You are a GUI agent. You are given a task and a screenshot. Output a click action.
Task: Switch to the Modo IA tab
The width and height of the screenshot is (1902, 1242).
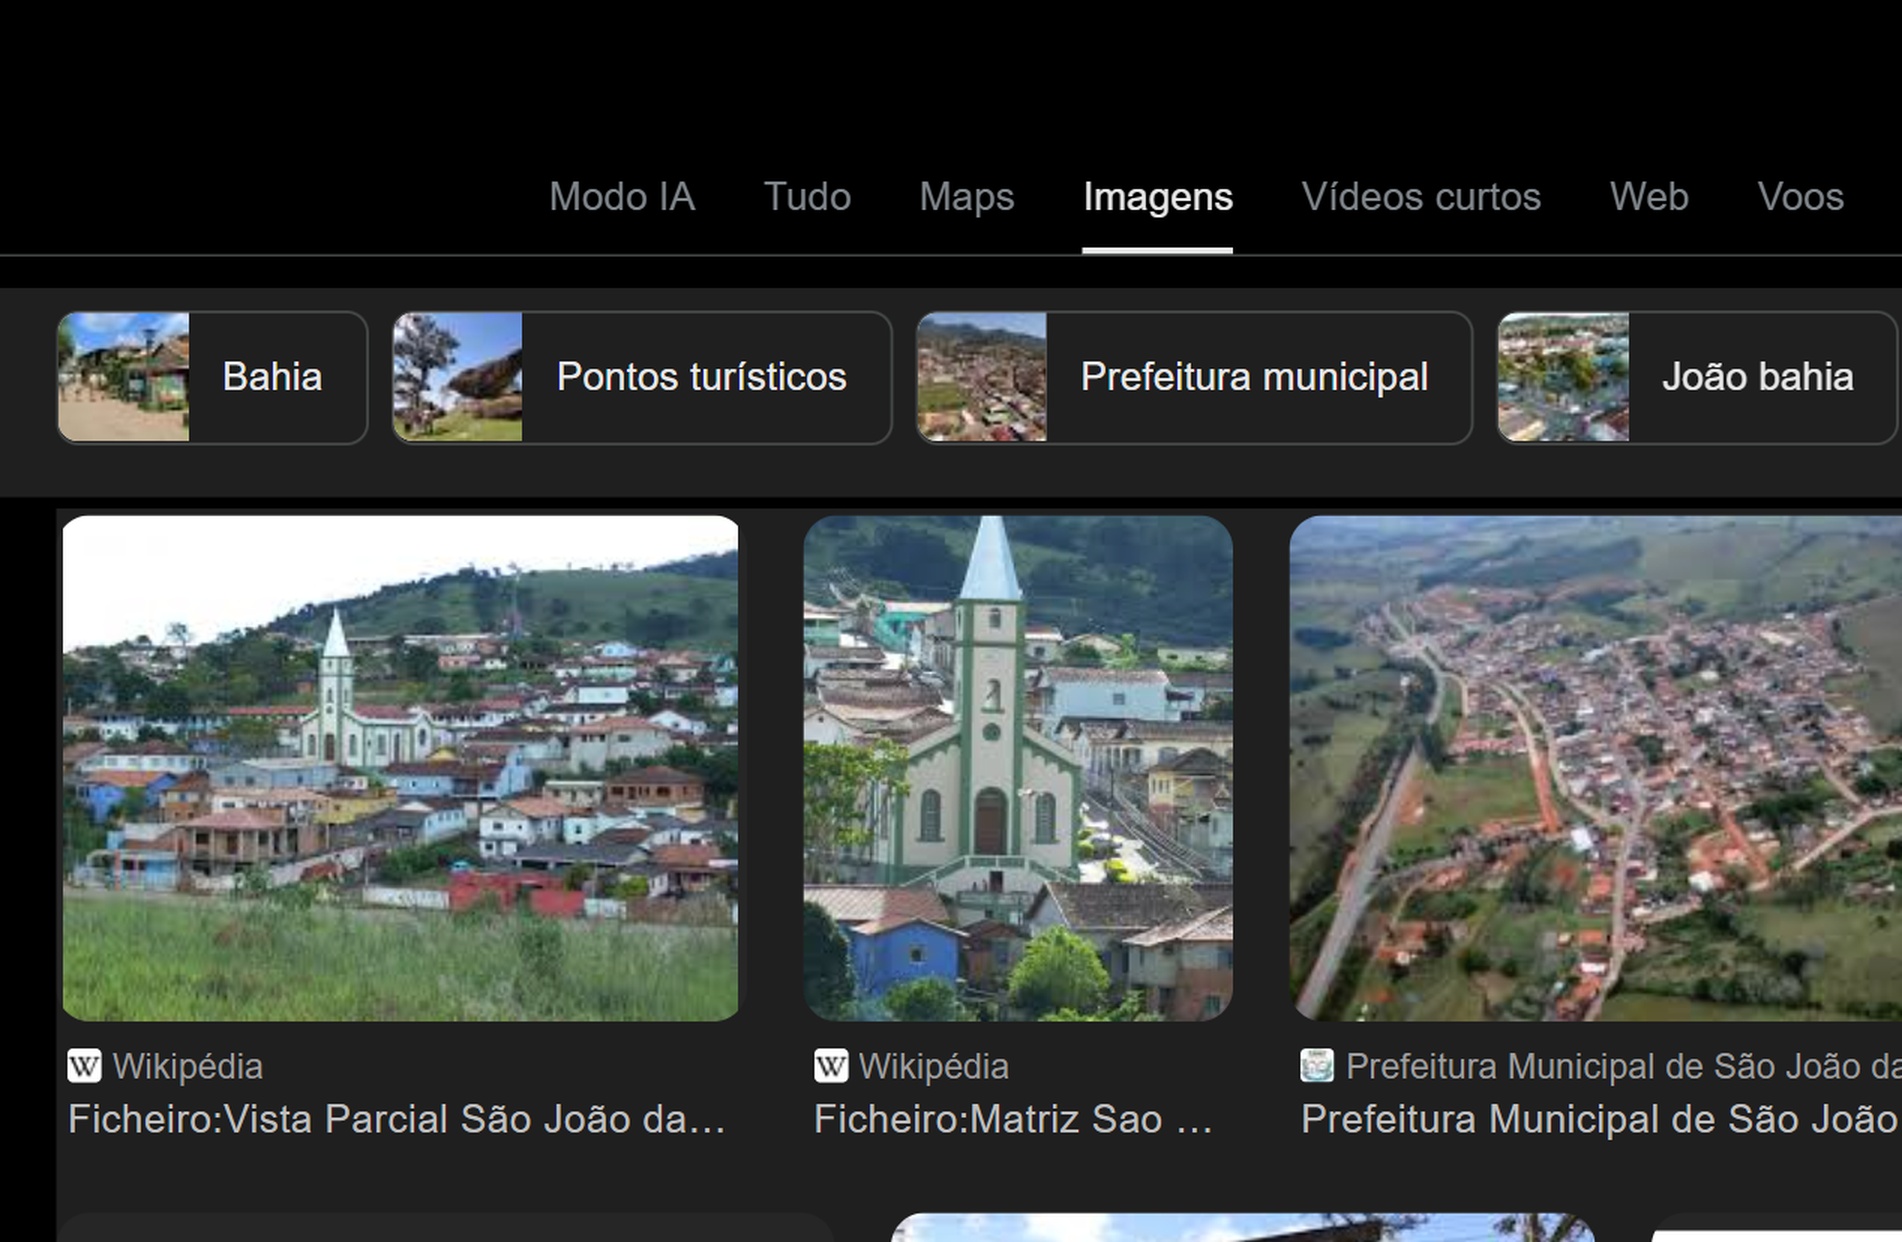tap(621, 197)
